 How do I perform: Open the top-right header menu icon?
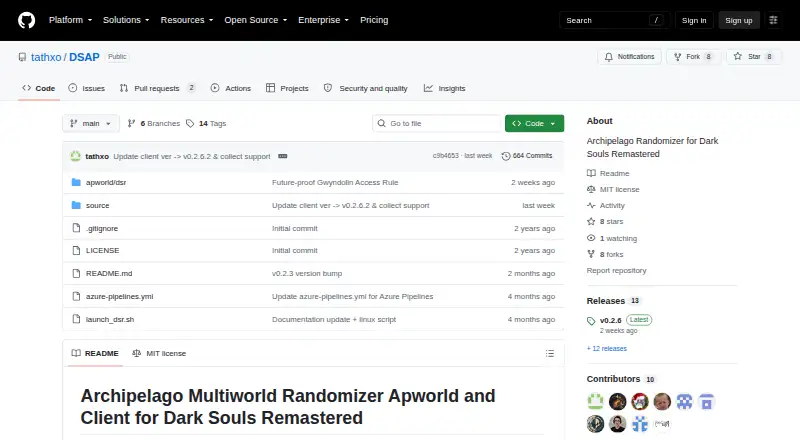773,20
